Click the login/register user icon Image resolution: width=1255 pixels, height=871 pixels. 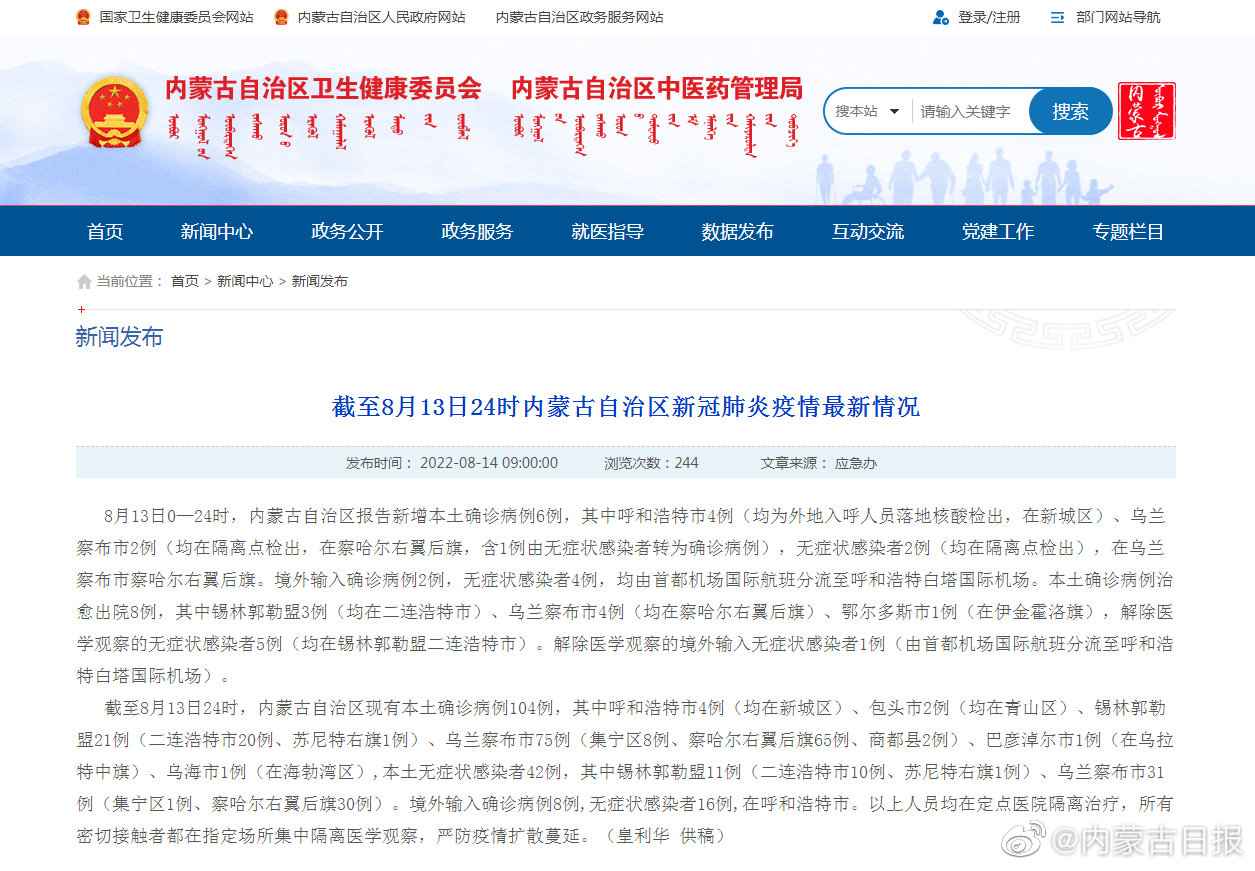(940, 17)
